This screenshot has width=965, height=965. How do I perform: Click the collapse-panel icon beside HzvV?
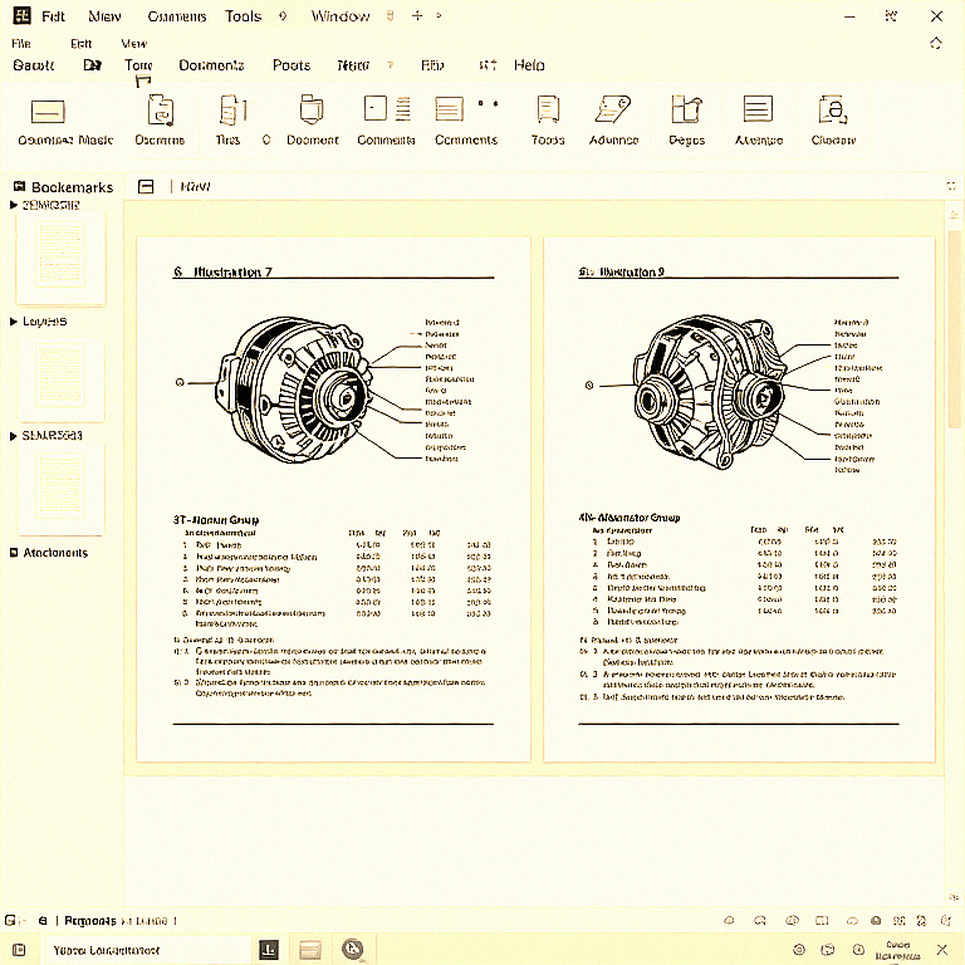tap(146, 186)
